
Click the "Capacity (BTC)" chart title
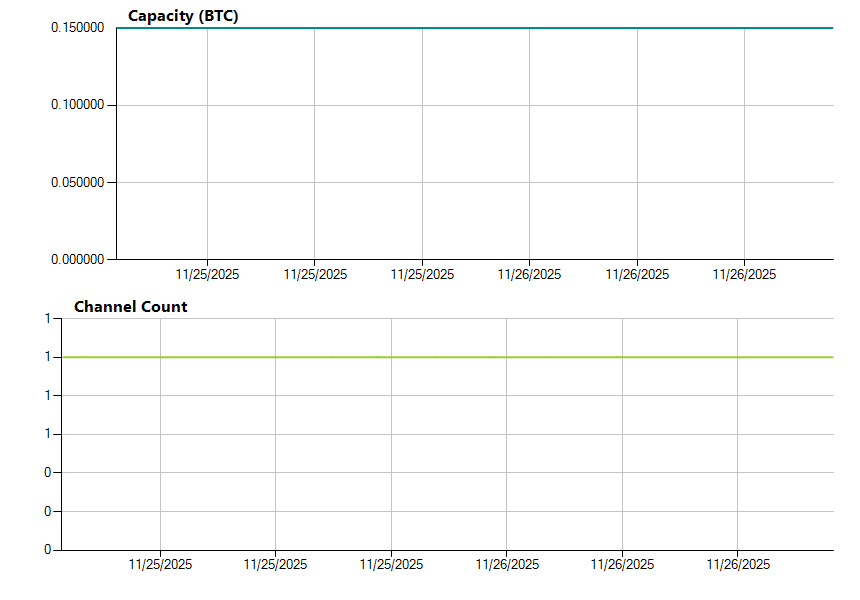[x=183, y=16]
